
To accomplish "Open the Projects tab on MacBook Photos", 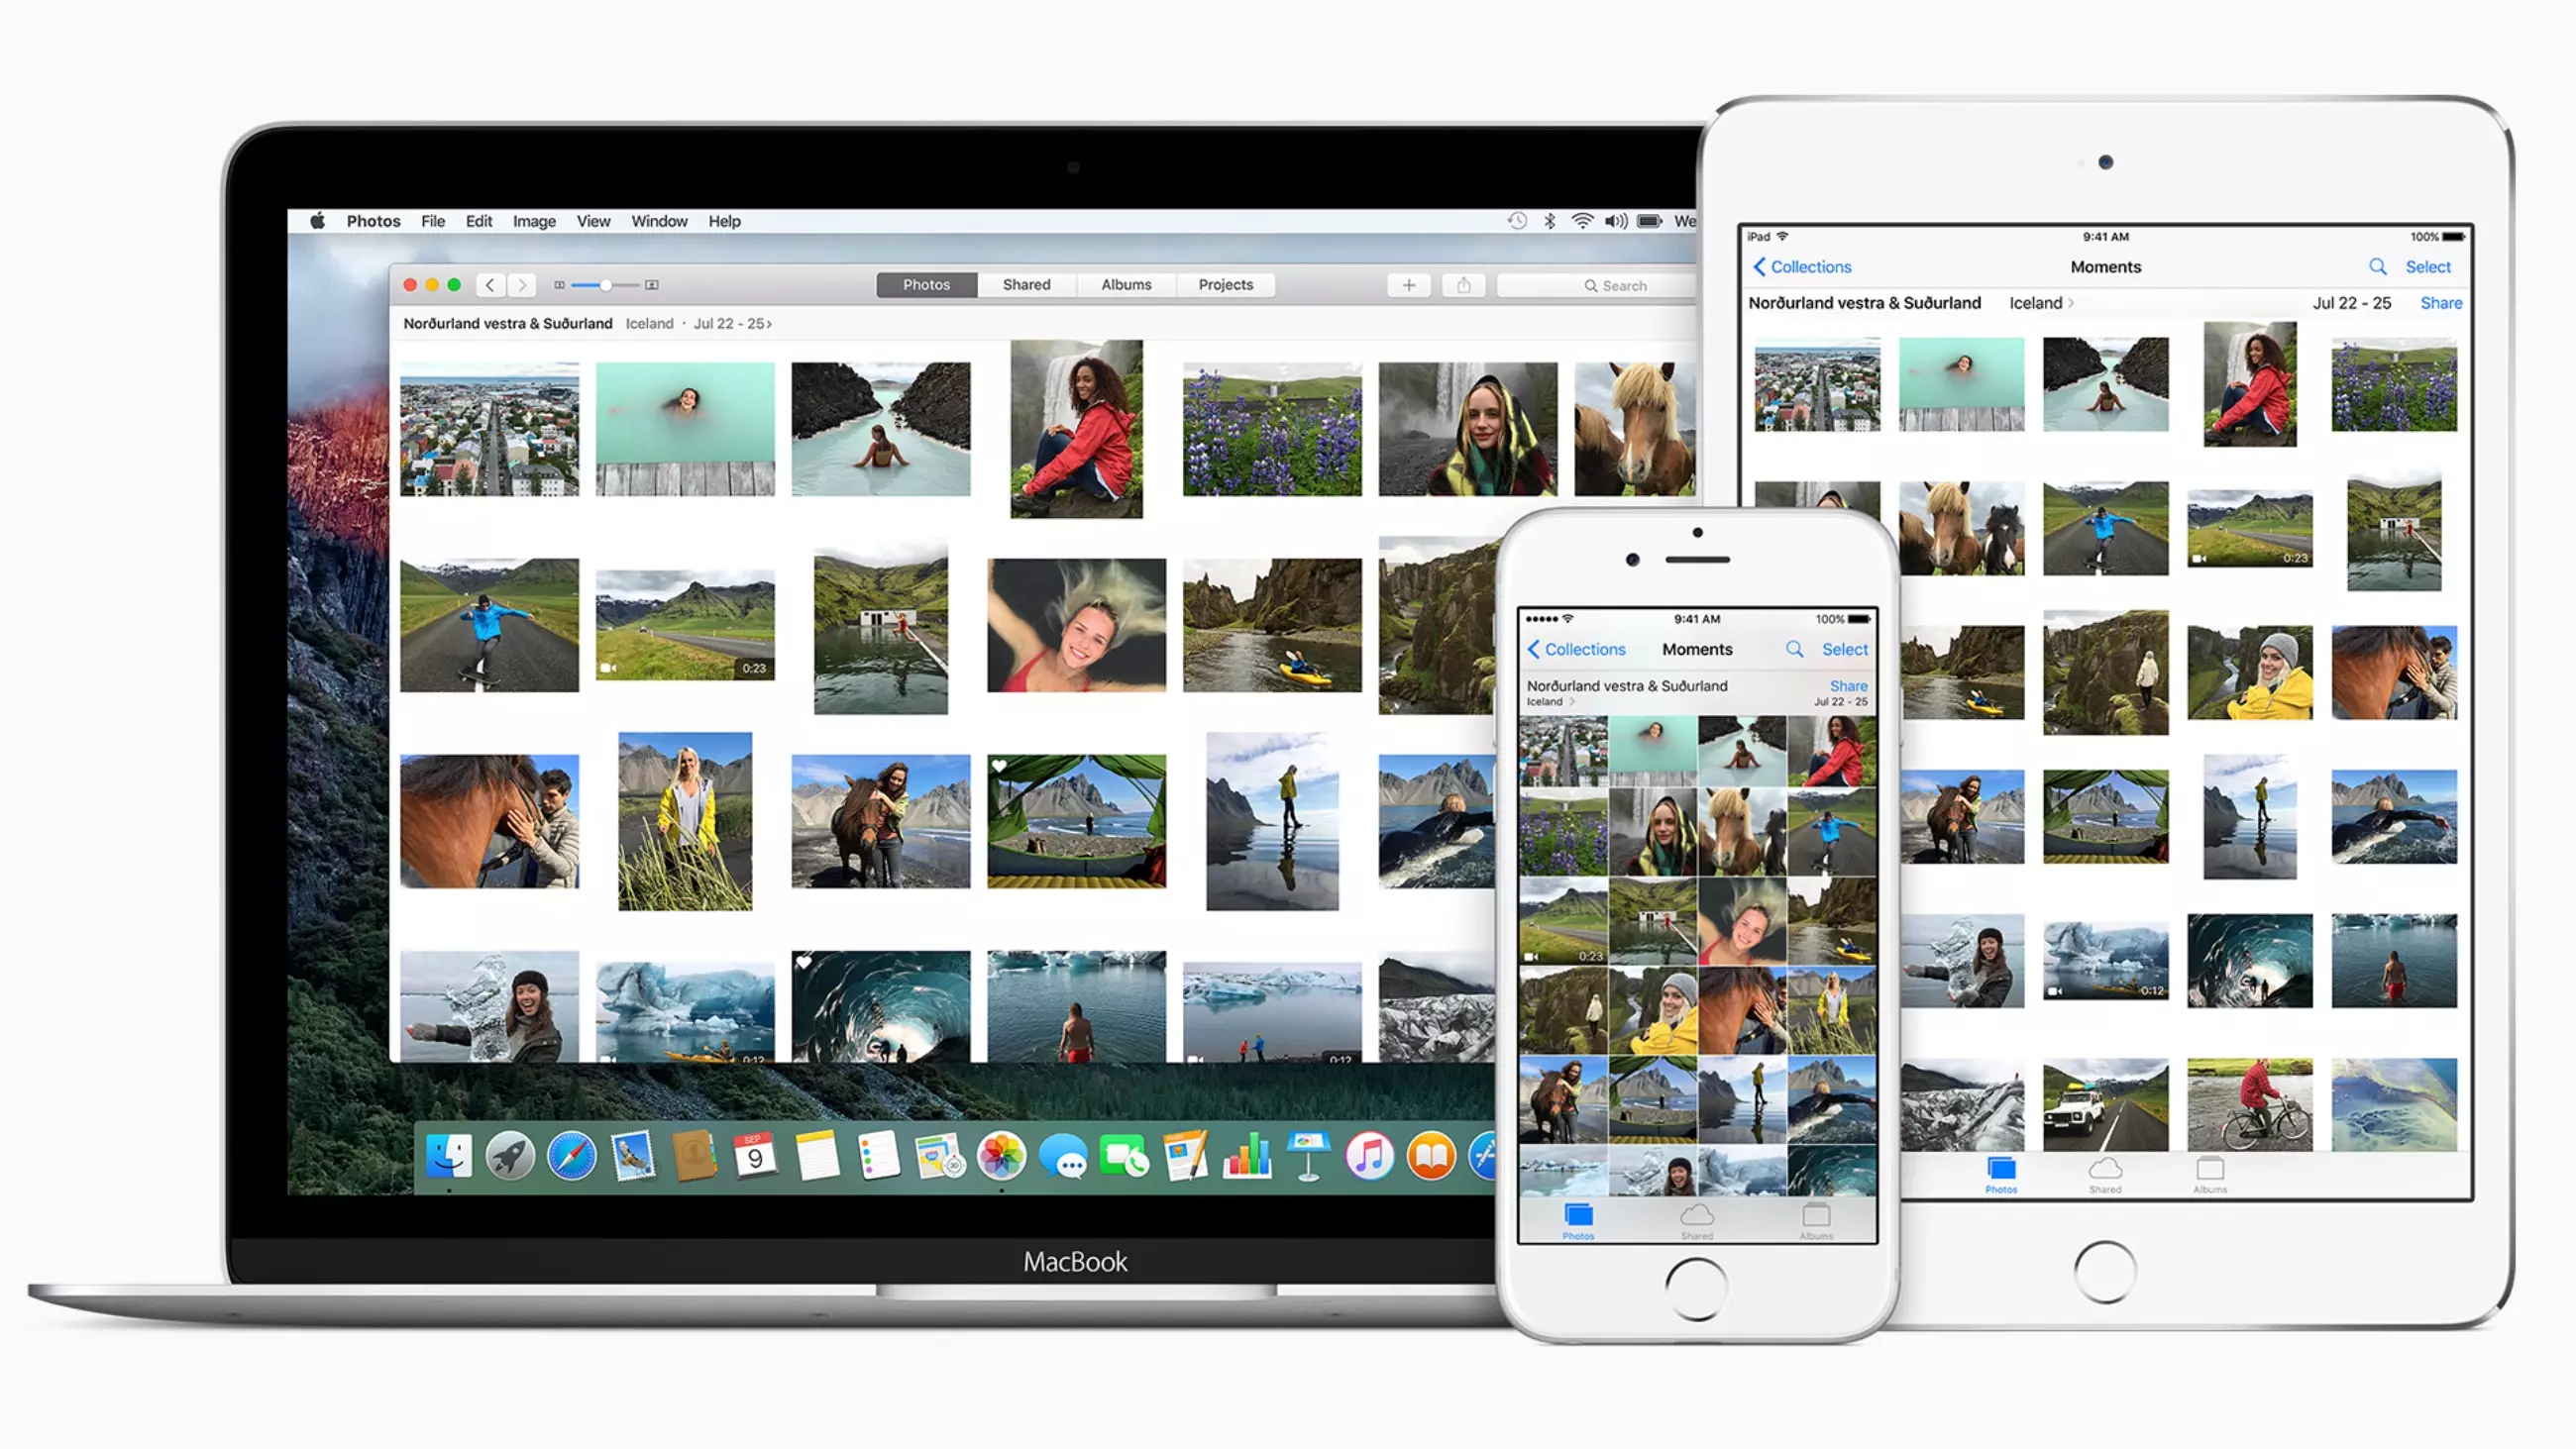I will click(x=1227, y=285).
